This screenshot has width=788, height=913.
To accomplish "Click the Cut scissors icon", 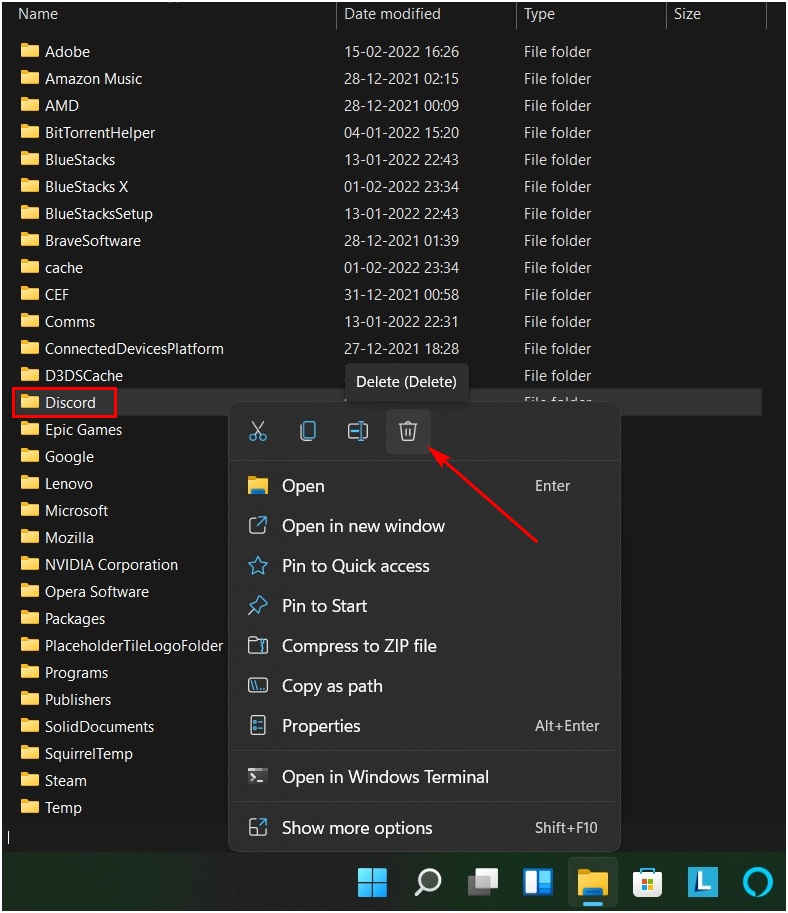I will click(257, 431).
